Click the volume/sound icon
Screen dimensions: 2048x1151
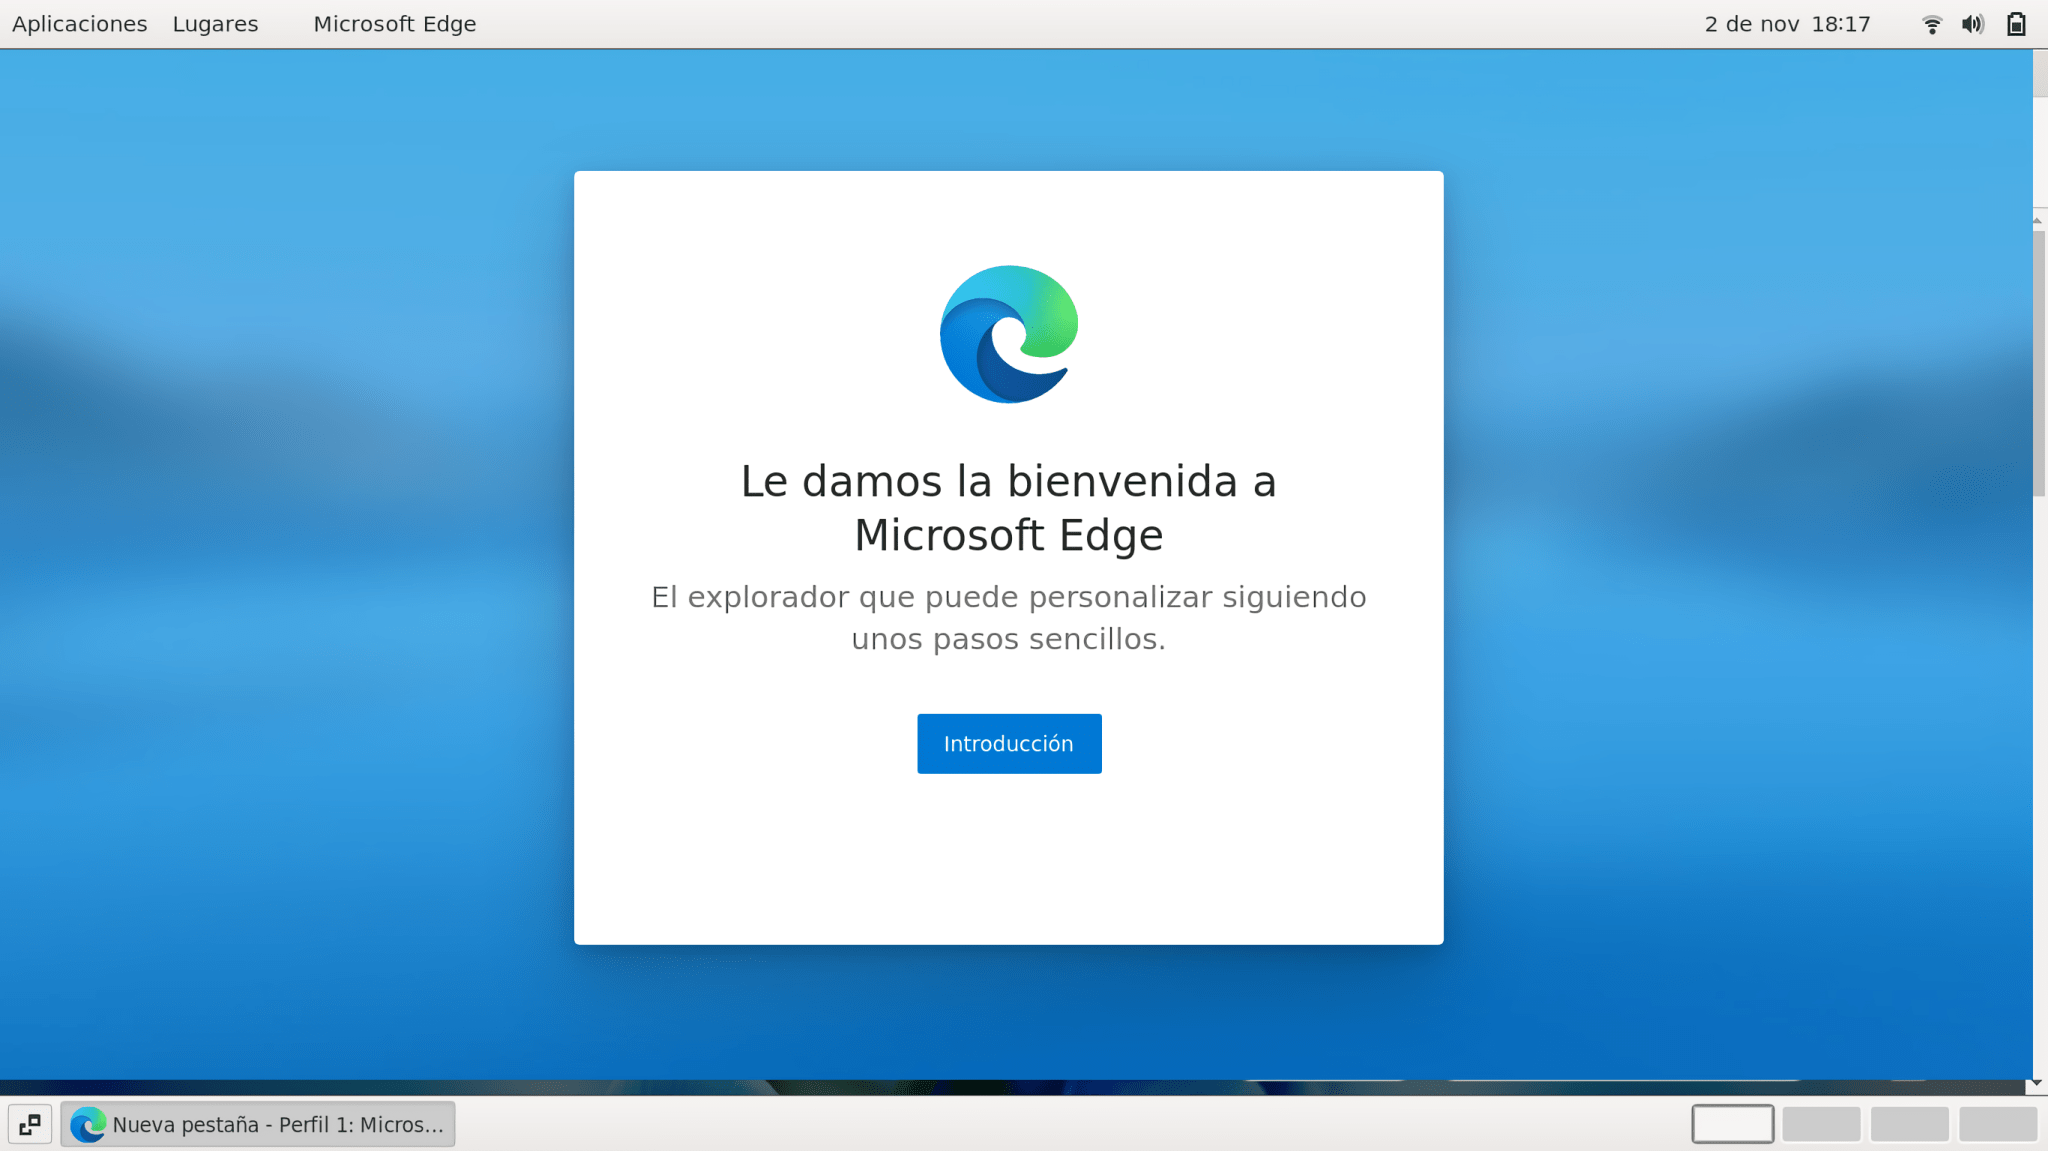pos(1972,24)
